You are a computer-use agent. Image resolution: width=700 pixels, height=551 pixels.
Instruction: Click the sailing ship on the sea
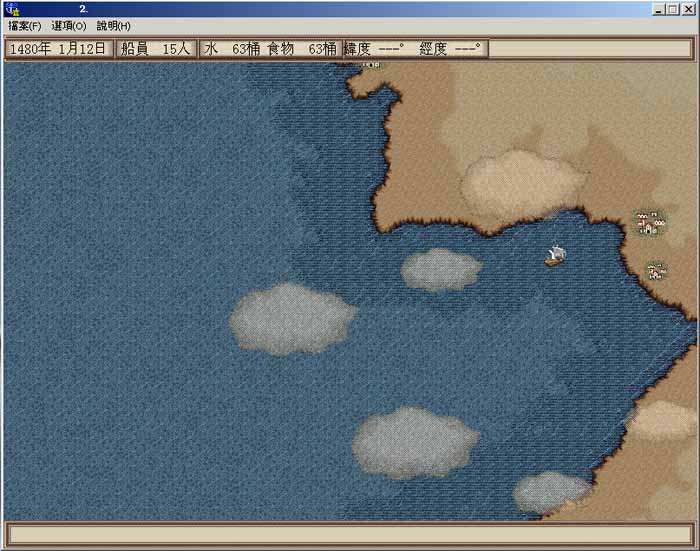(556, 255)
